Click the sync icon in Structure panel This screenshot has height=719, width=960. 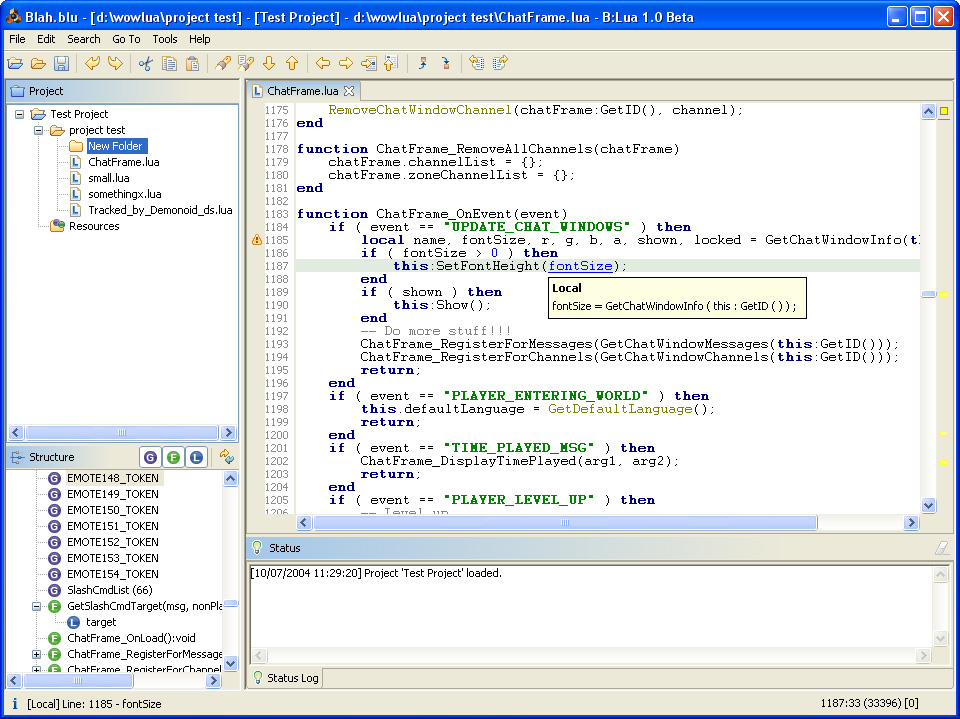(x=227, y=457)
